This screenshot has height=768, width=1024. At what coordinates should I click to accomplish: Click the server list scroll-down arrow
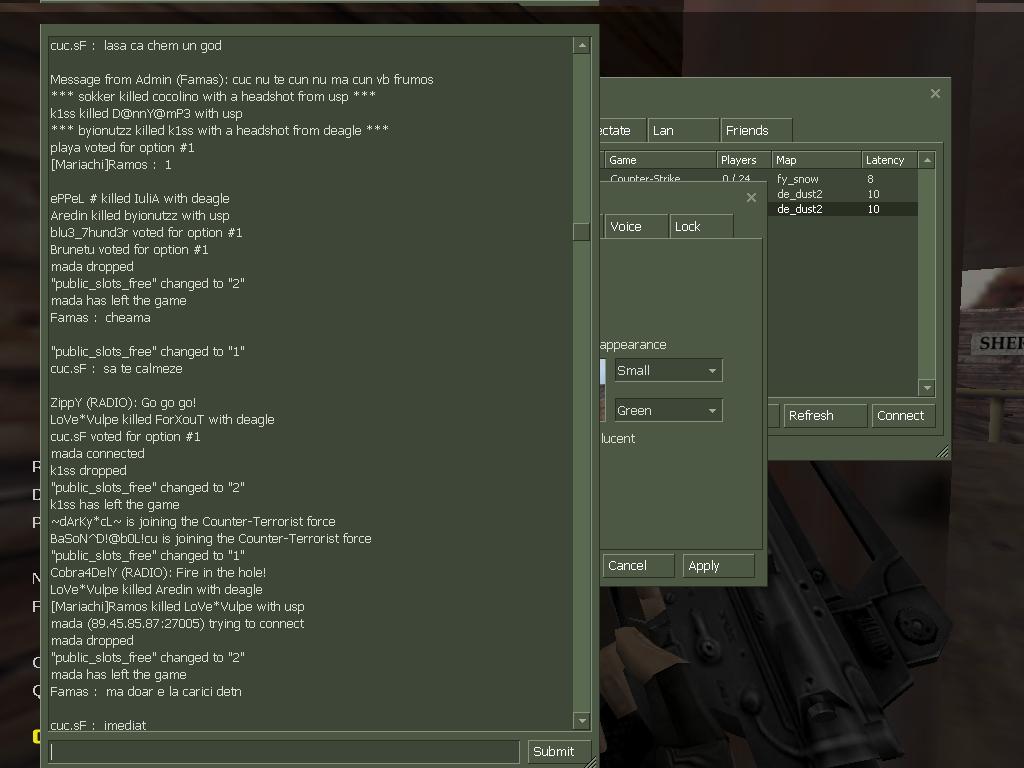(x=927, y=388)
